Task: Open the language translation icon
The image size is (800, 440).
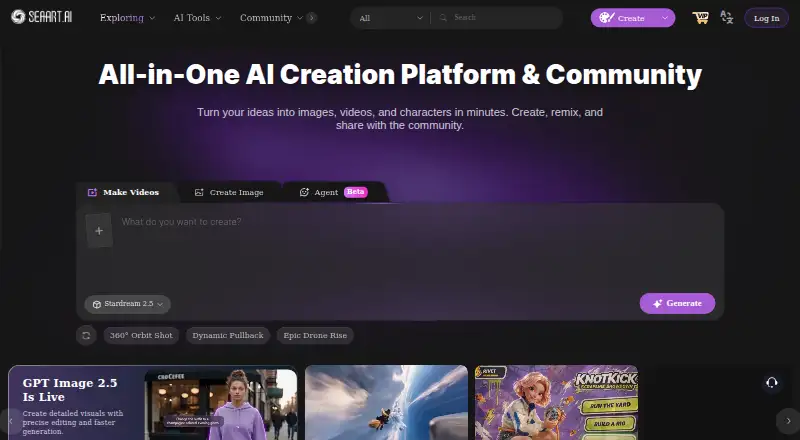Action: (727, 17)
